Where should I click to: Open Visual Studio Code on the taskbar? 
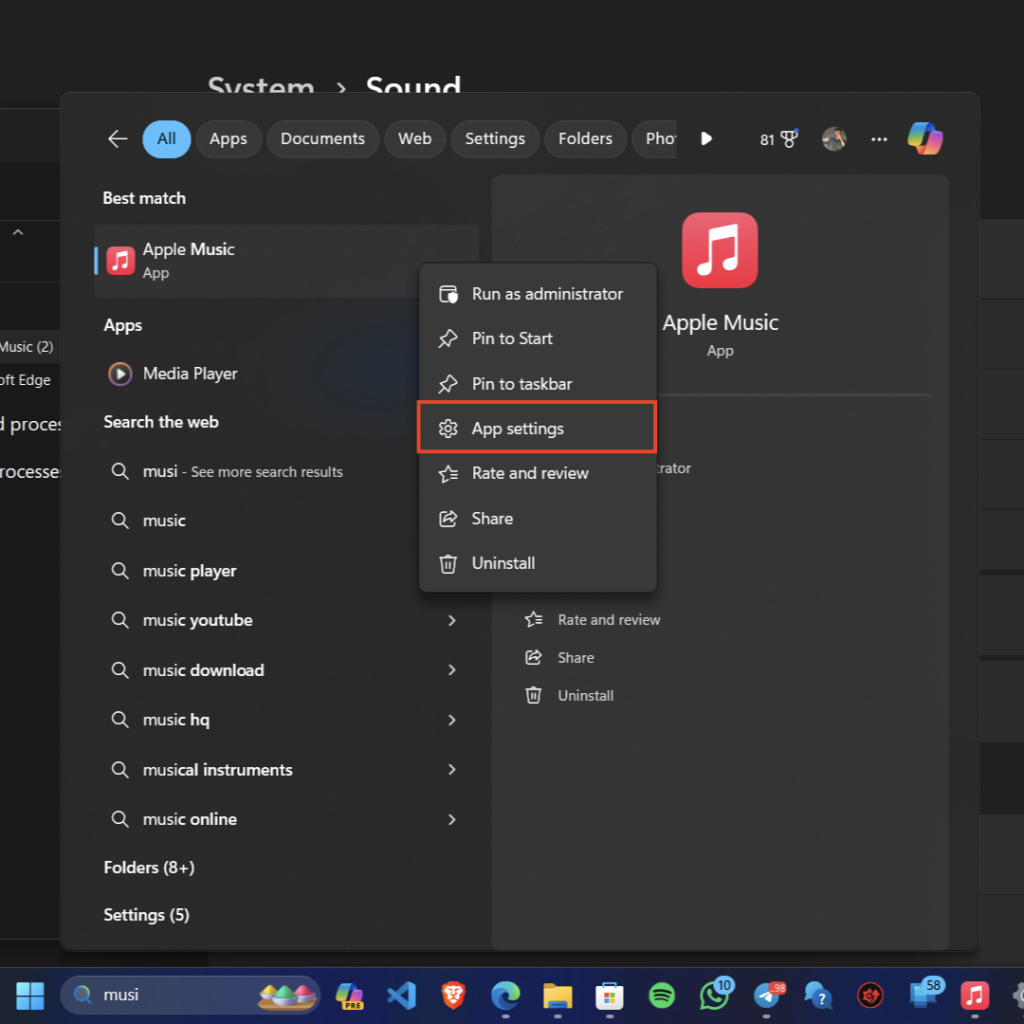tap(401, 995)
